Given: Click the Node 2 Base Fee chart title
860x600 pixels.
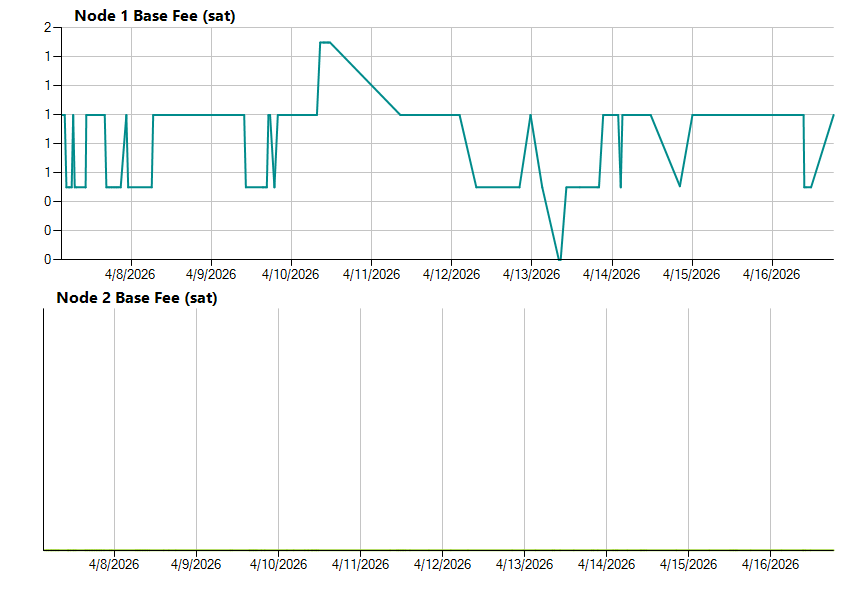Looking at the screenshot, I should [137, 297].
